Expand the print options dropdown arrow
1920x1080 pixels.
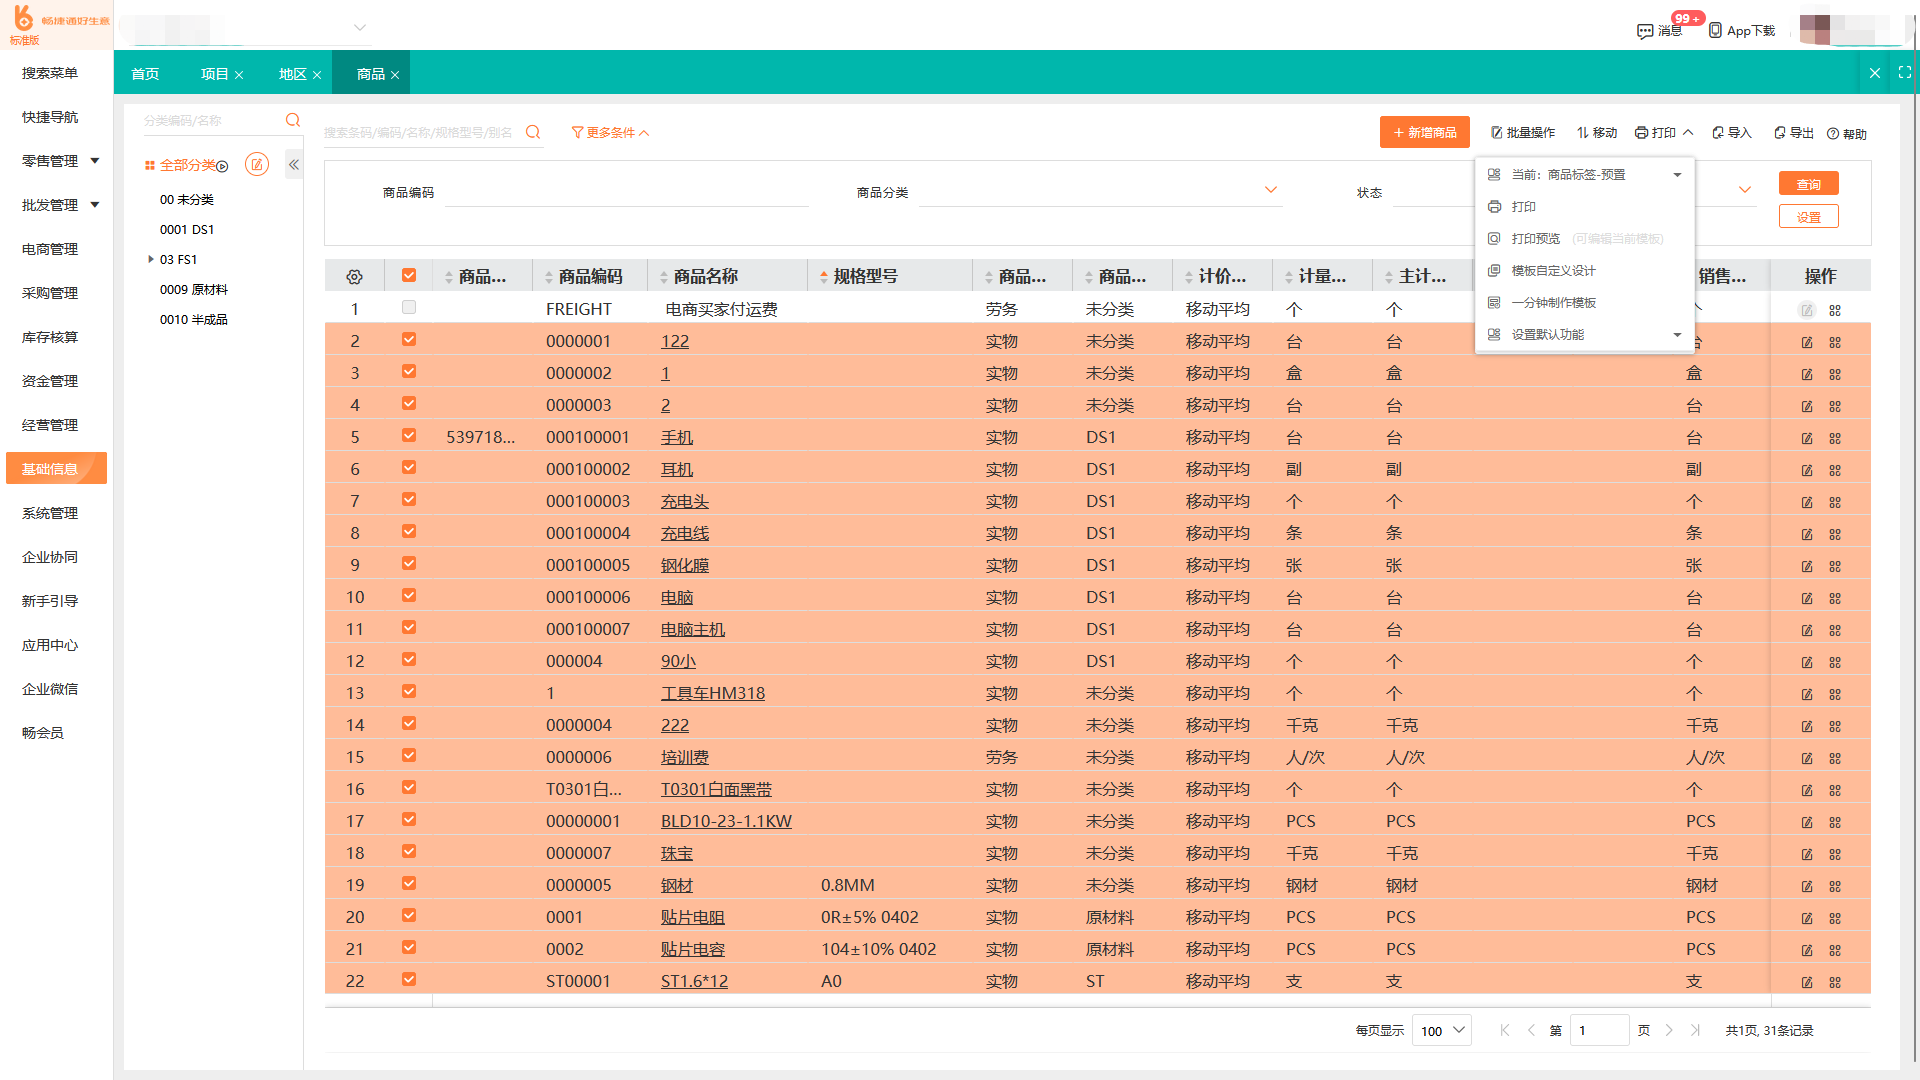(x=1689, y=132)
